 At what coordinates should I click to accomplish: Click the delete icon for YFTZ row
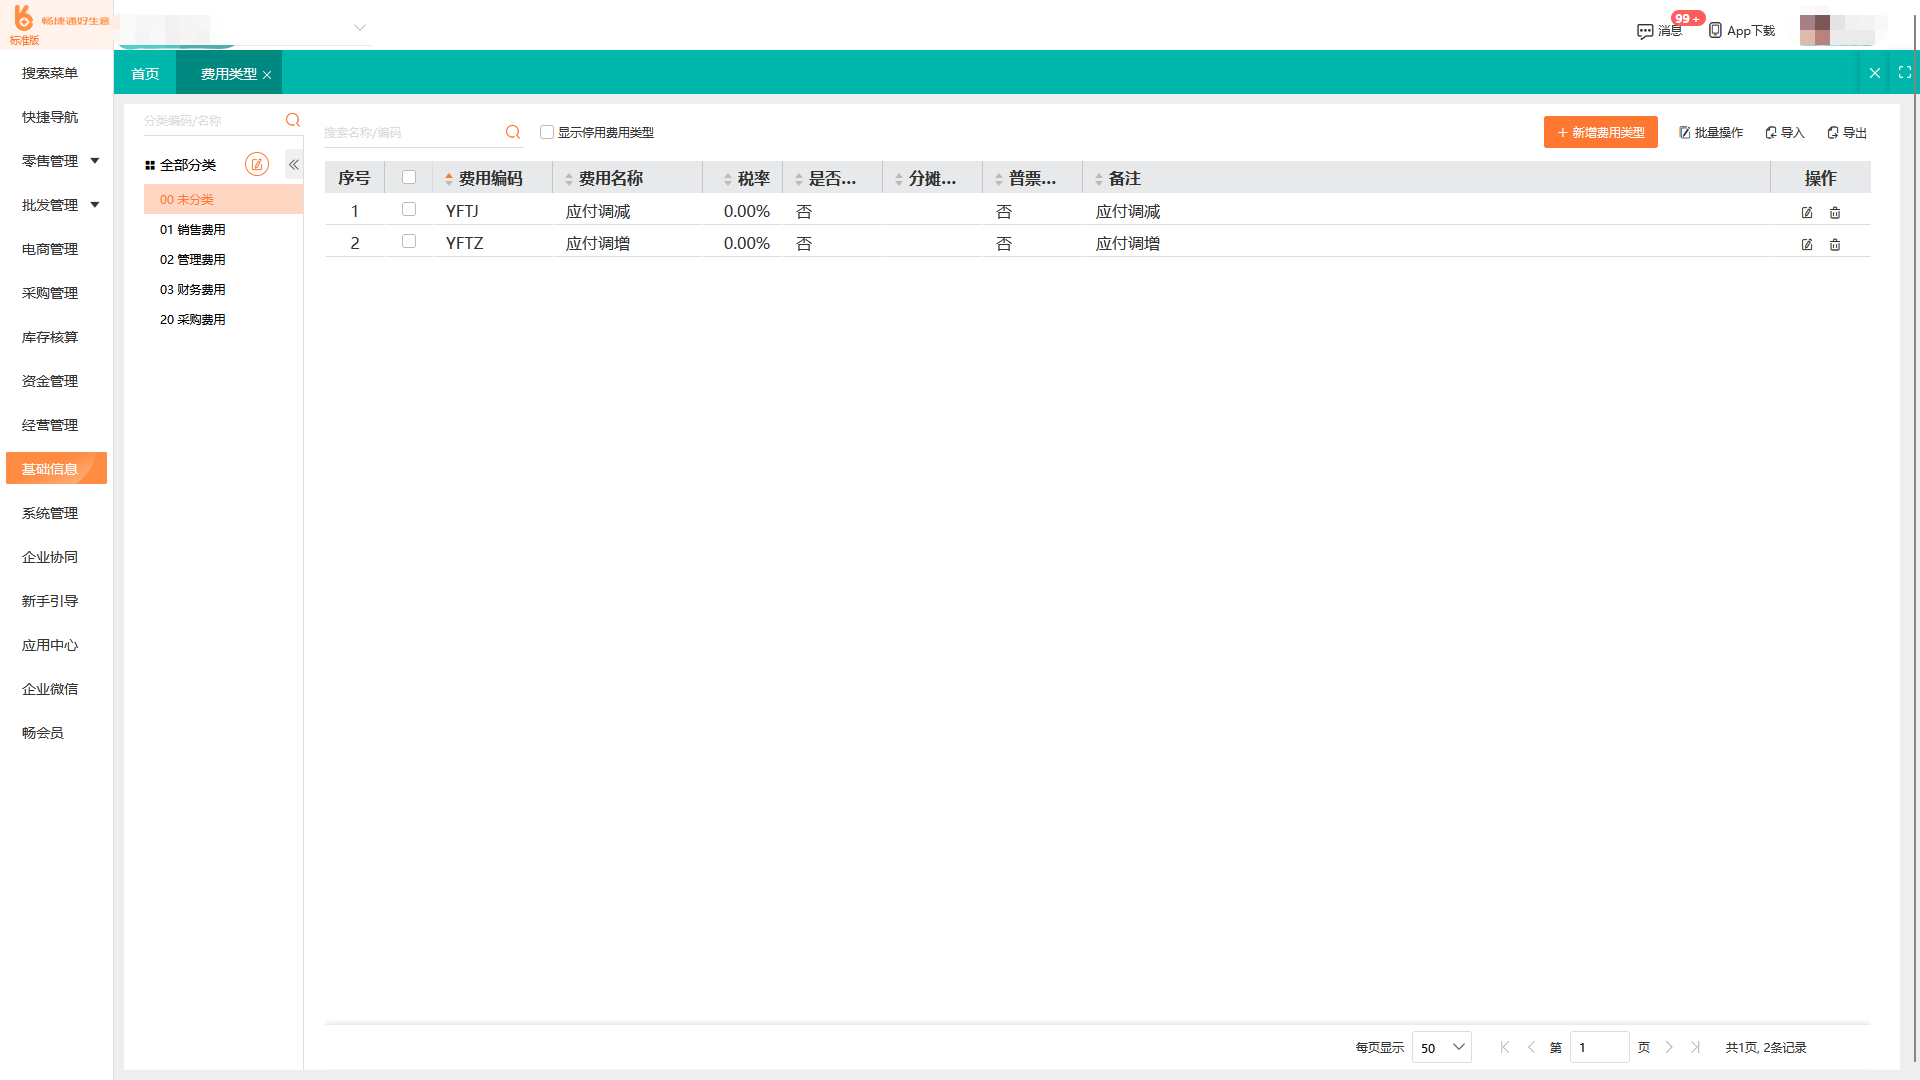(x=1836, y=243)
